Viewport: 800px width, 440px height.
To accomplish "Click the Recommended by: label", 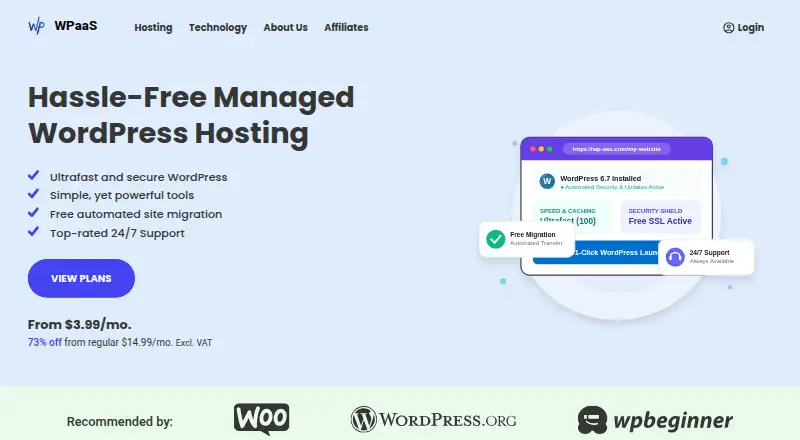I will click(x=119, y=422).
